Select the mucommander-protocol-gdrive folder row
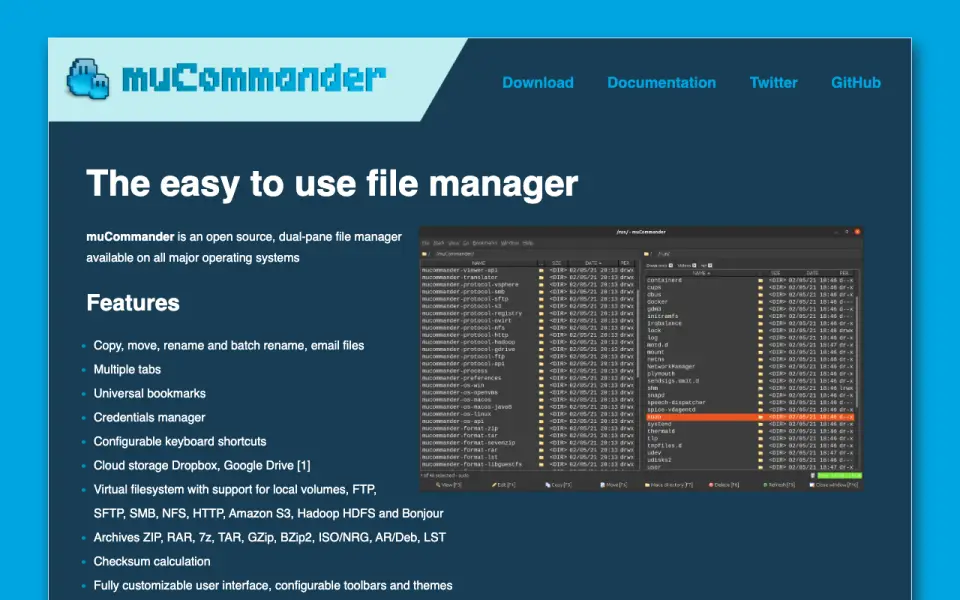 click(528, 350)
